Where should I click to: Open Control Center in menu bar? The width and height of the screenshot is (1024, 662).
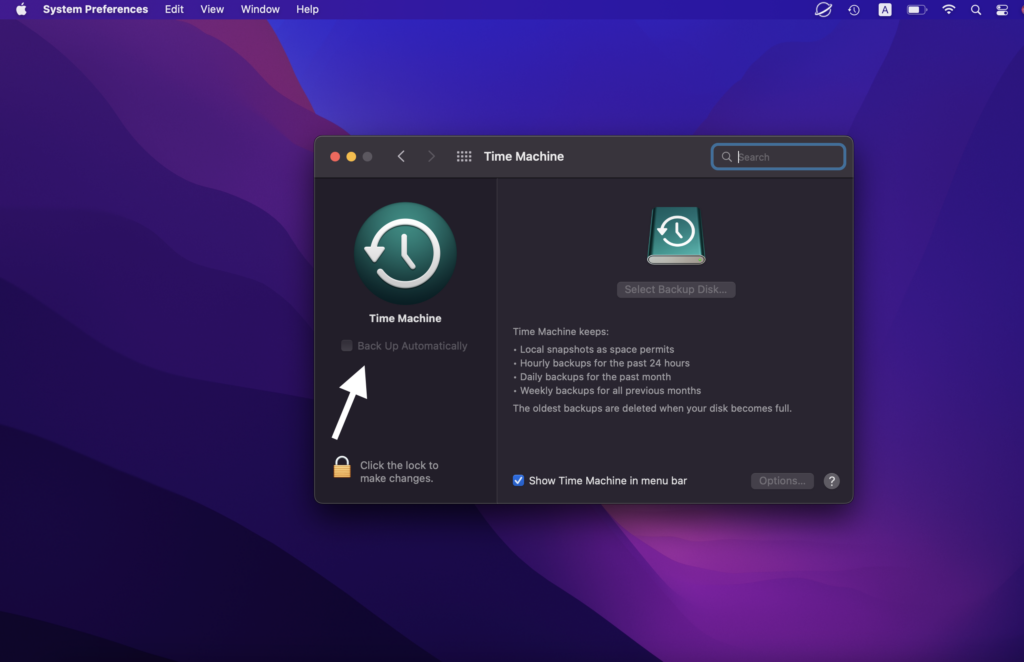click(1002, 10)
